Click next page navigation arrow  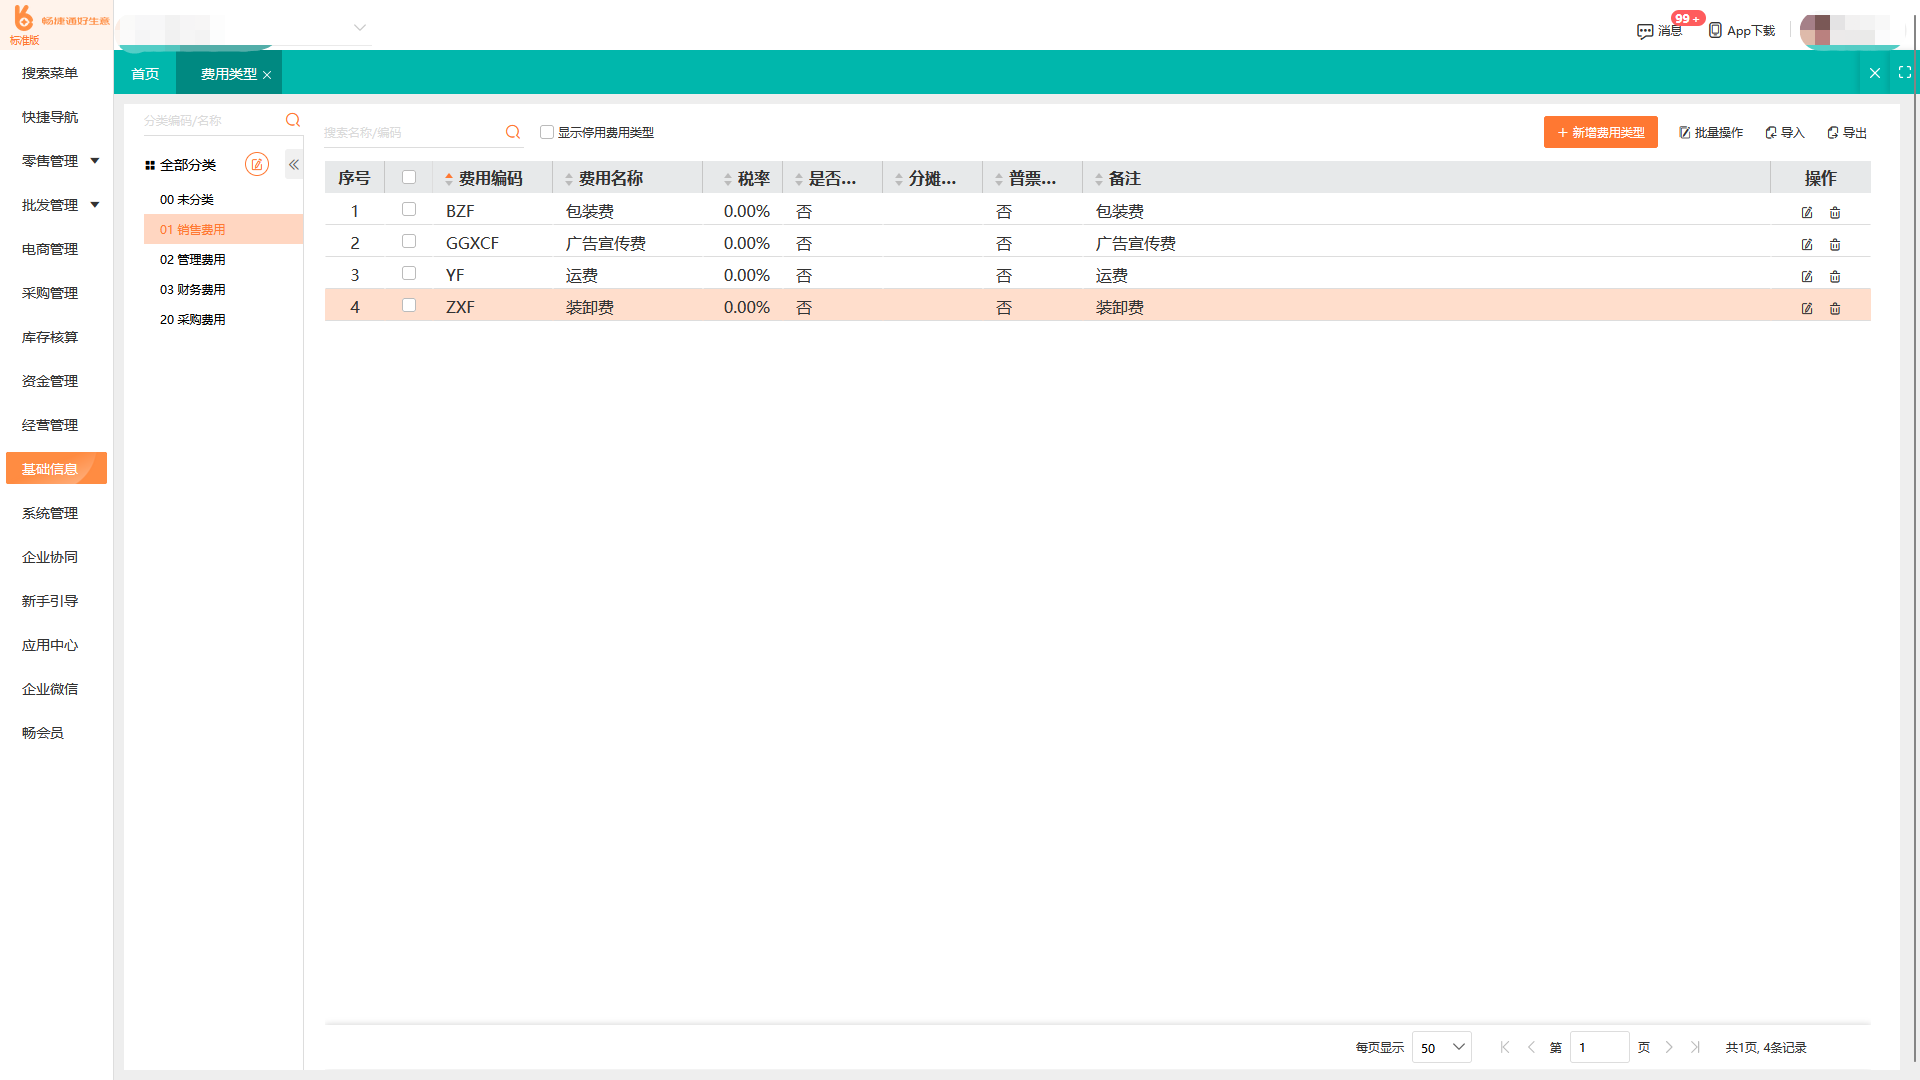(x=1669, y=1047)
